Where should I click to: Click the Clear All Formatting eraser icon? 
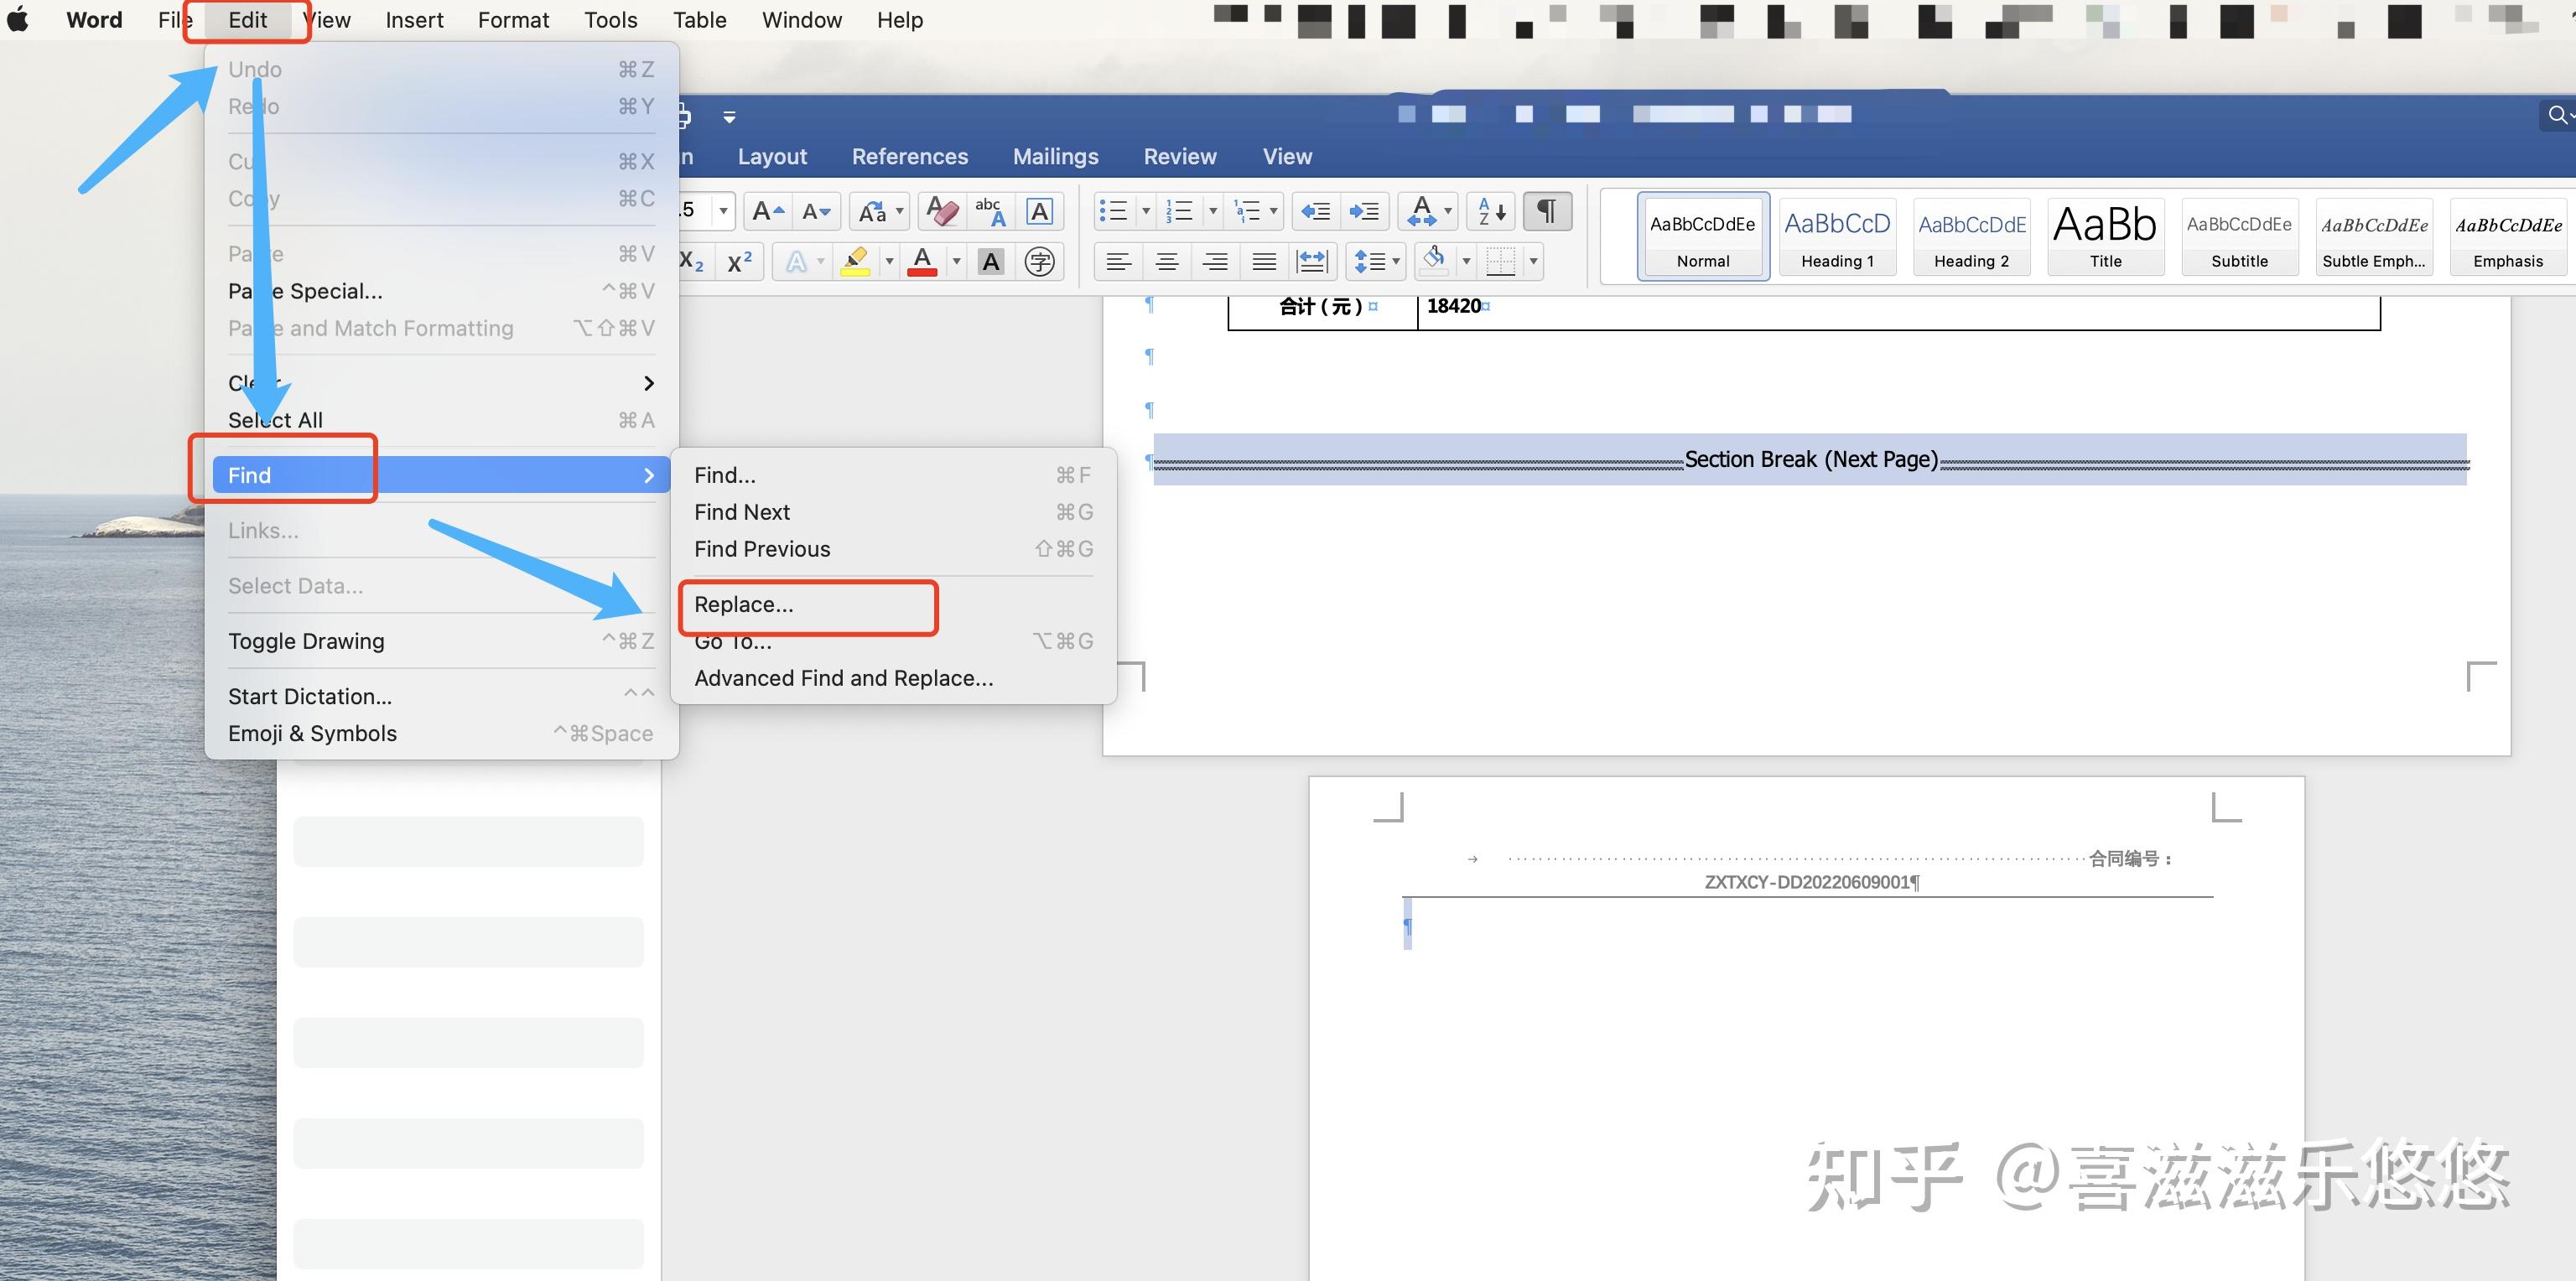pos(941,211)
